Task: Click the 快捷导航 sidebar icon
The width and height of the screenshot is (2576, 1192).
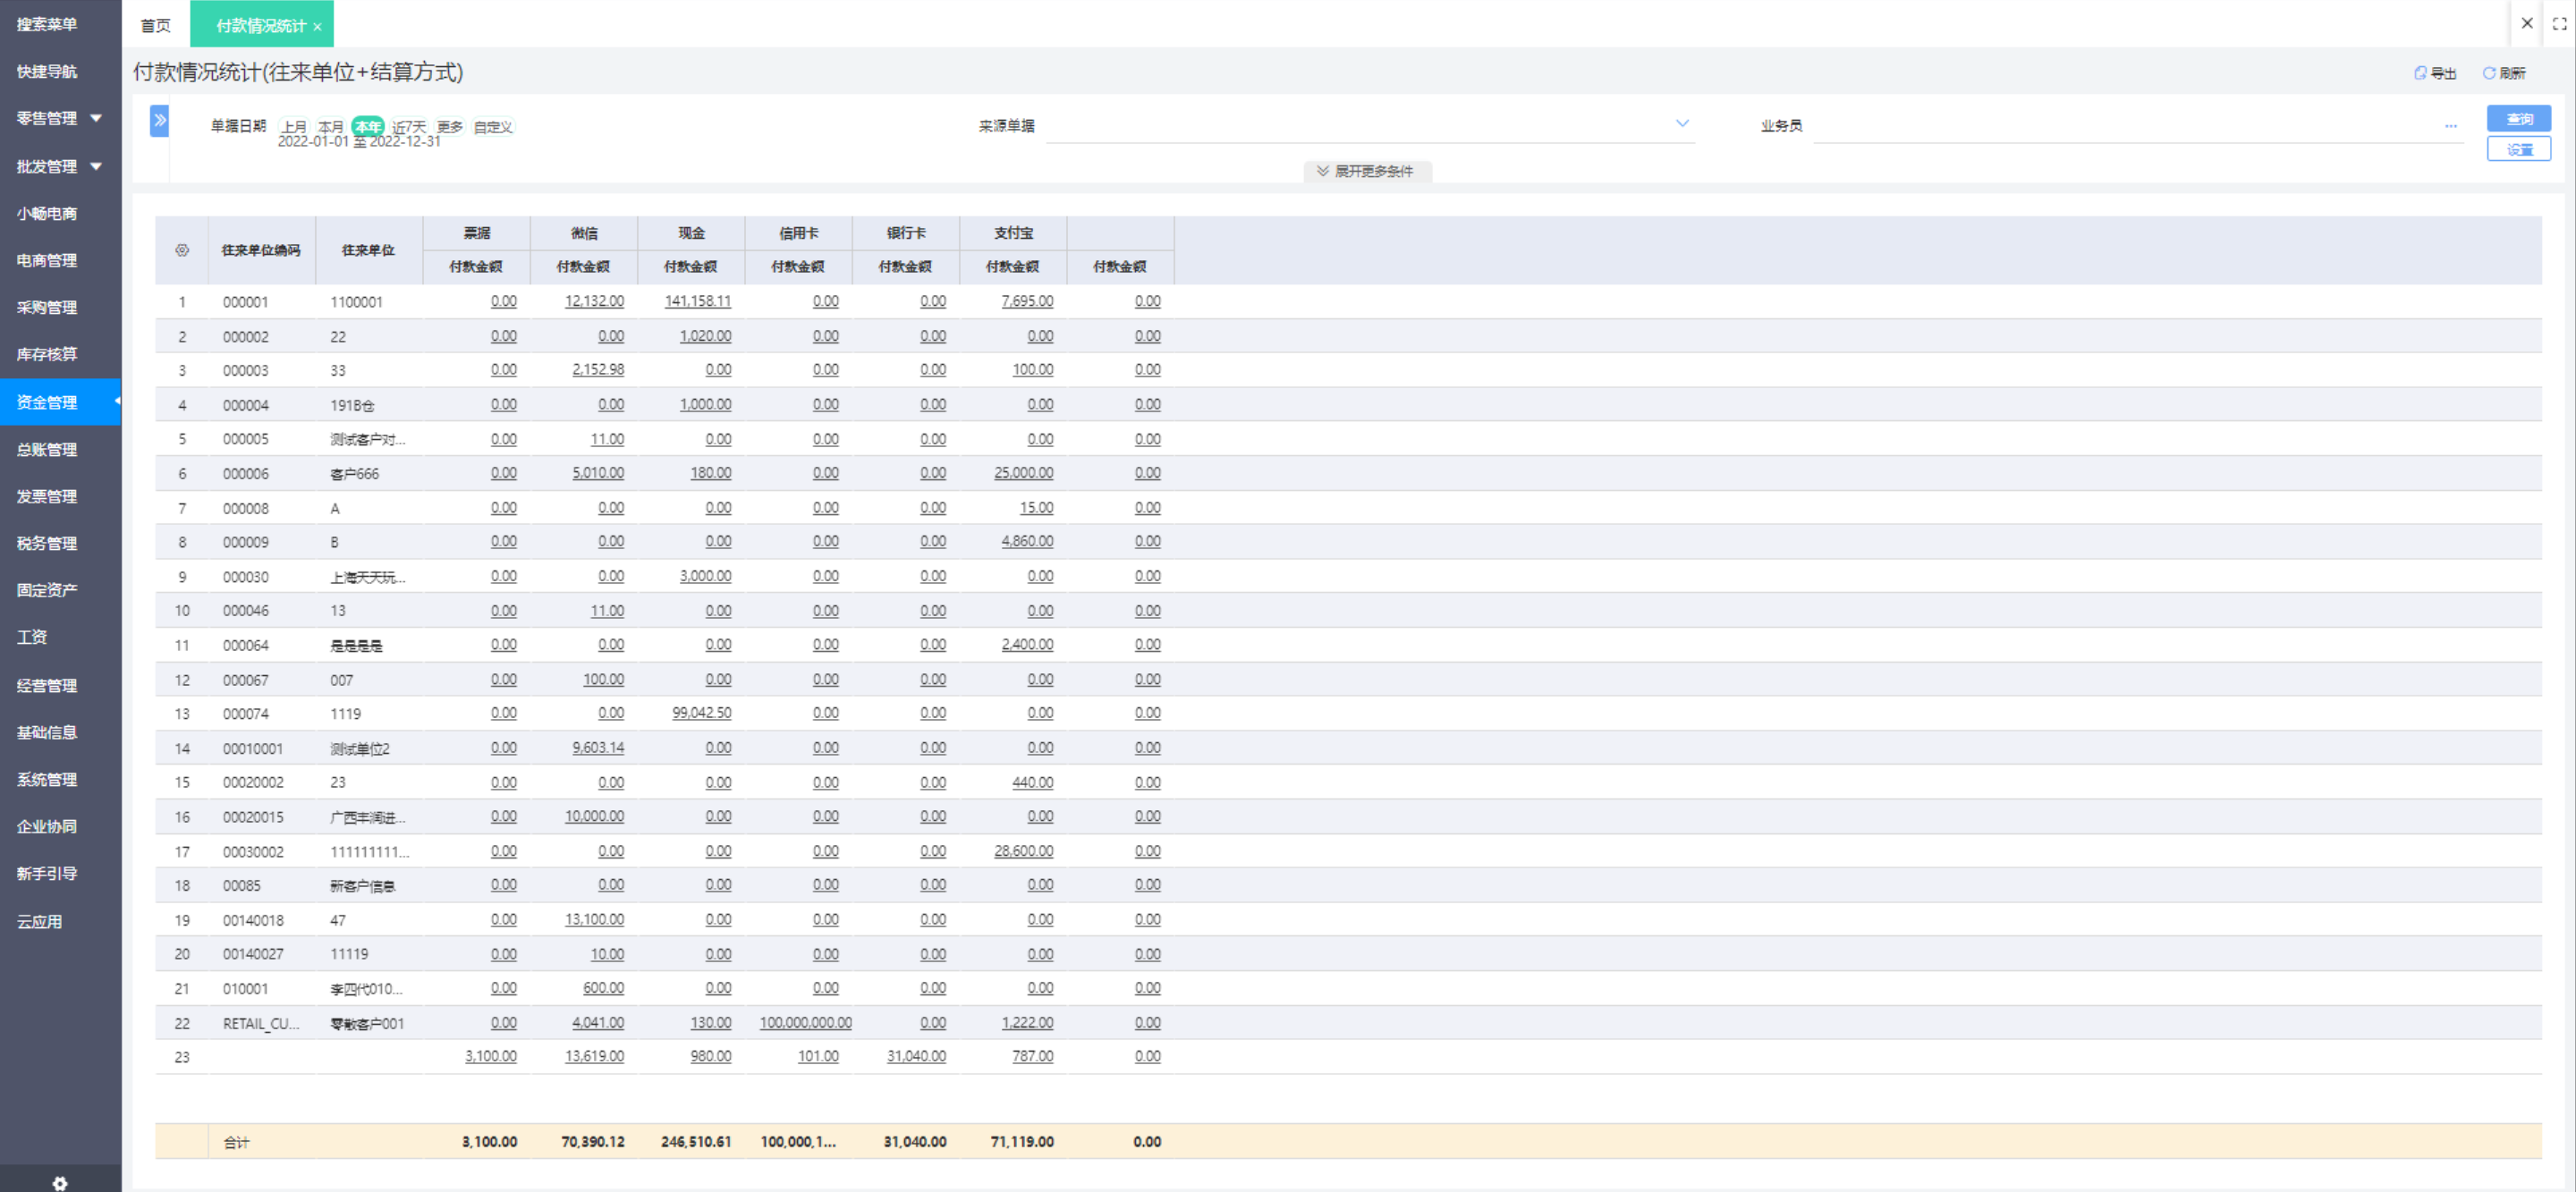Action: tap(45, 69)
